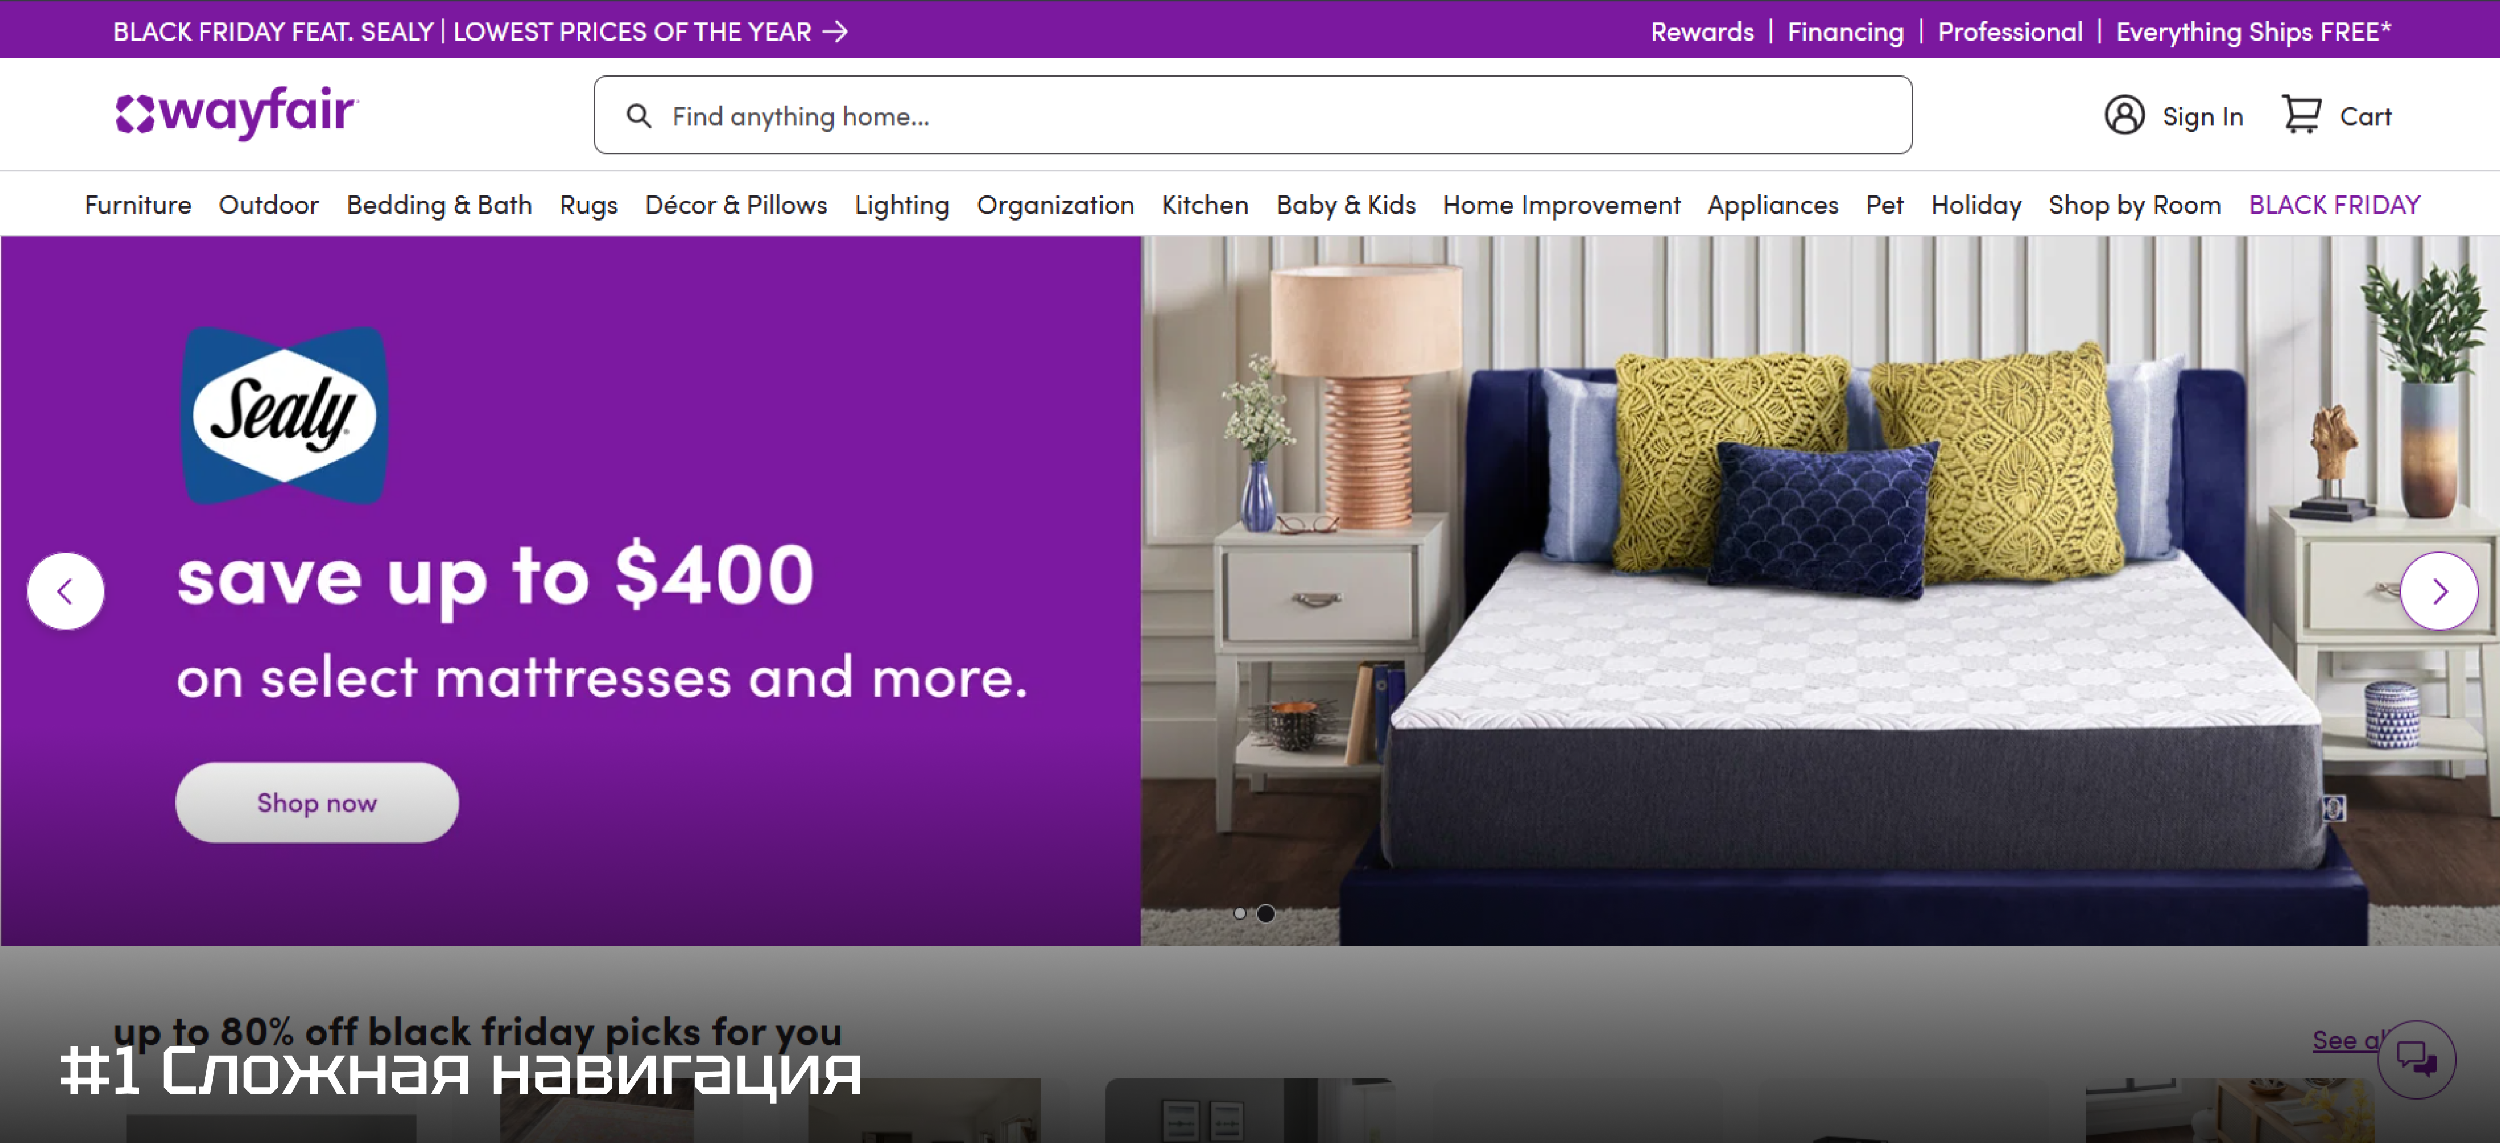Select the Holiday menu item
Image resolution: width=2500 pixels, height=1143 pixels.
pyautogui.click(x=1974, y=204)
